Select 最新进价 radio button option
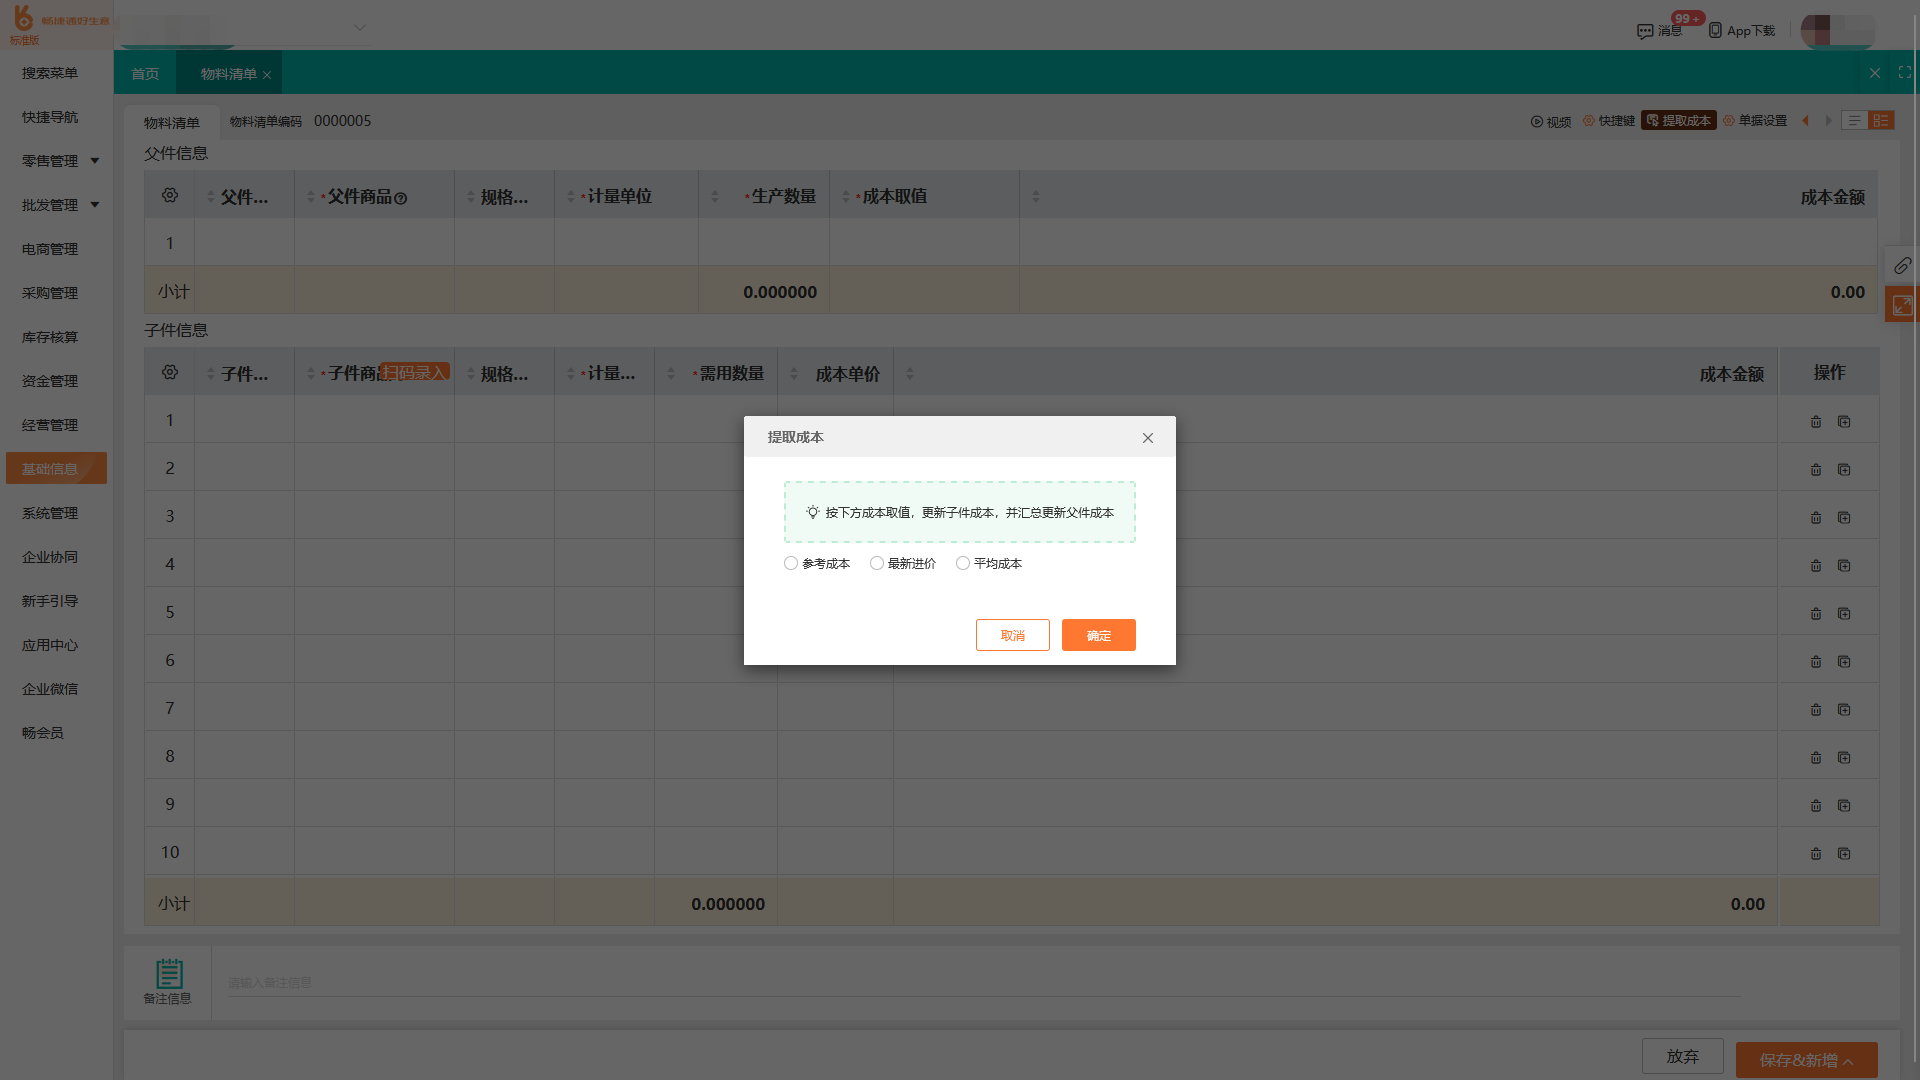 (876, 563)
